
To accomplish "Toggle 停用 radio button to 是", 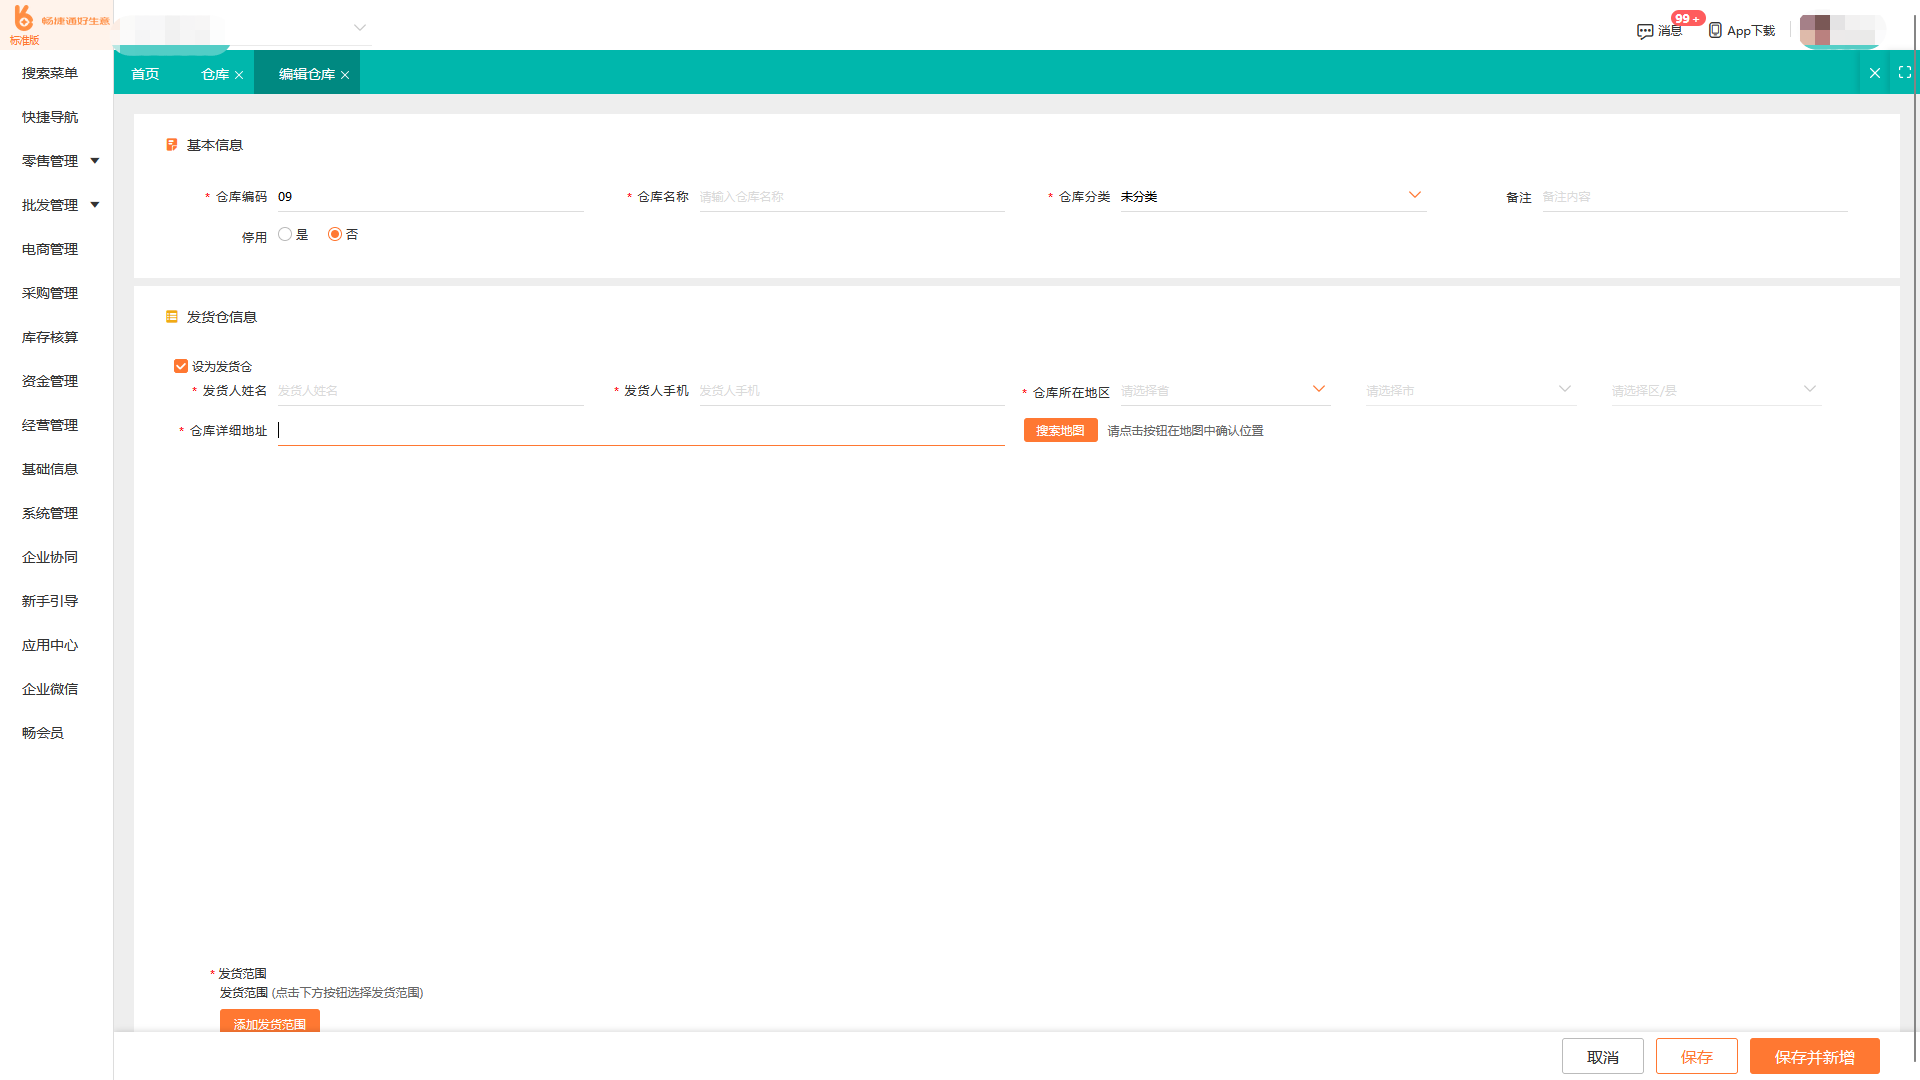I will pos(285,235).
